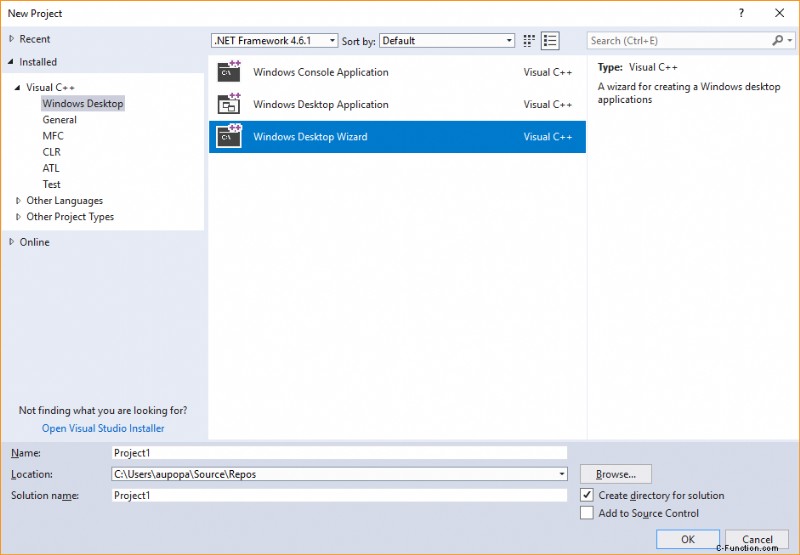
Task: Click the Windows Desktop Application icon
Action: point(229,104)
